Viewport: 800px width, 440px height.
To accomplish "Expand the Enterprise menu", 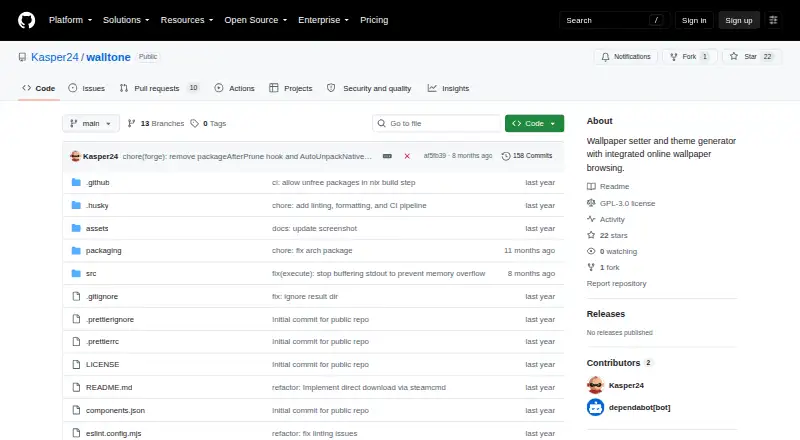I will (x=323, y=20).
